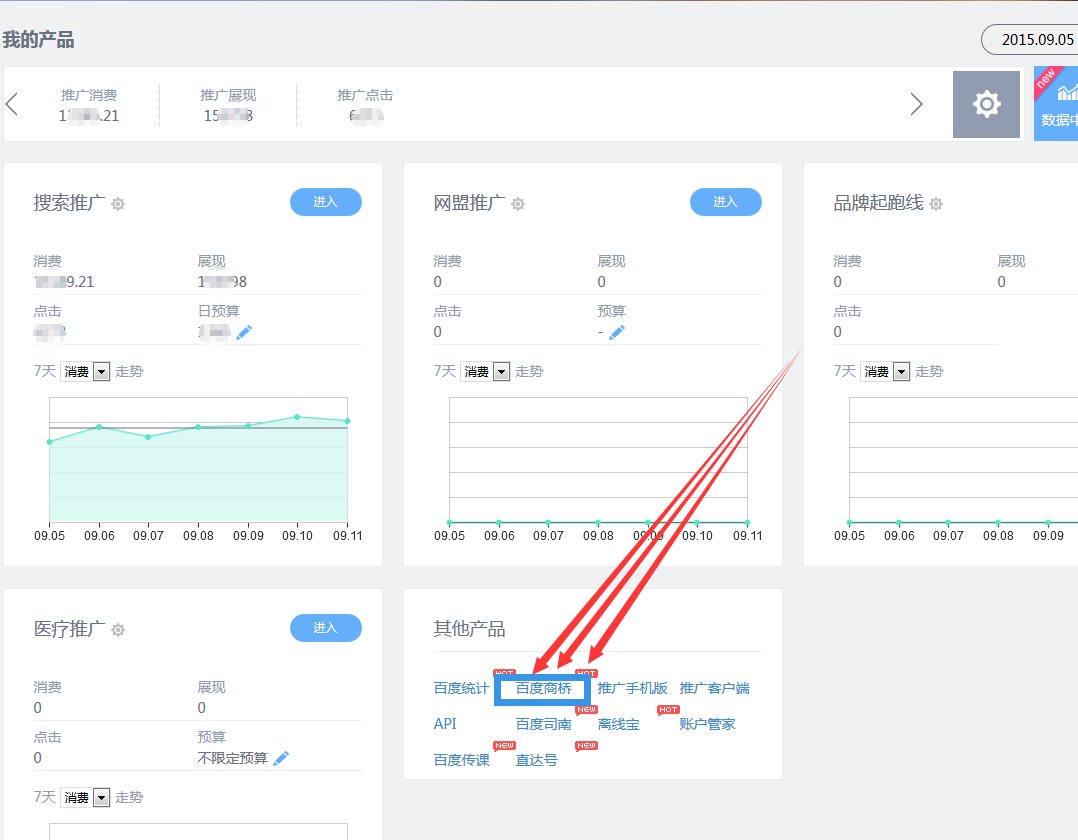Image resolution: width=1078 pixels, height=840 pixels.
Task: Open 数据中心 via the chart icon
Action: click(1063, 103)
